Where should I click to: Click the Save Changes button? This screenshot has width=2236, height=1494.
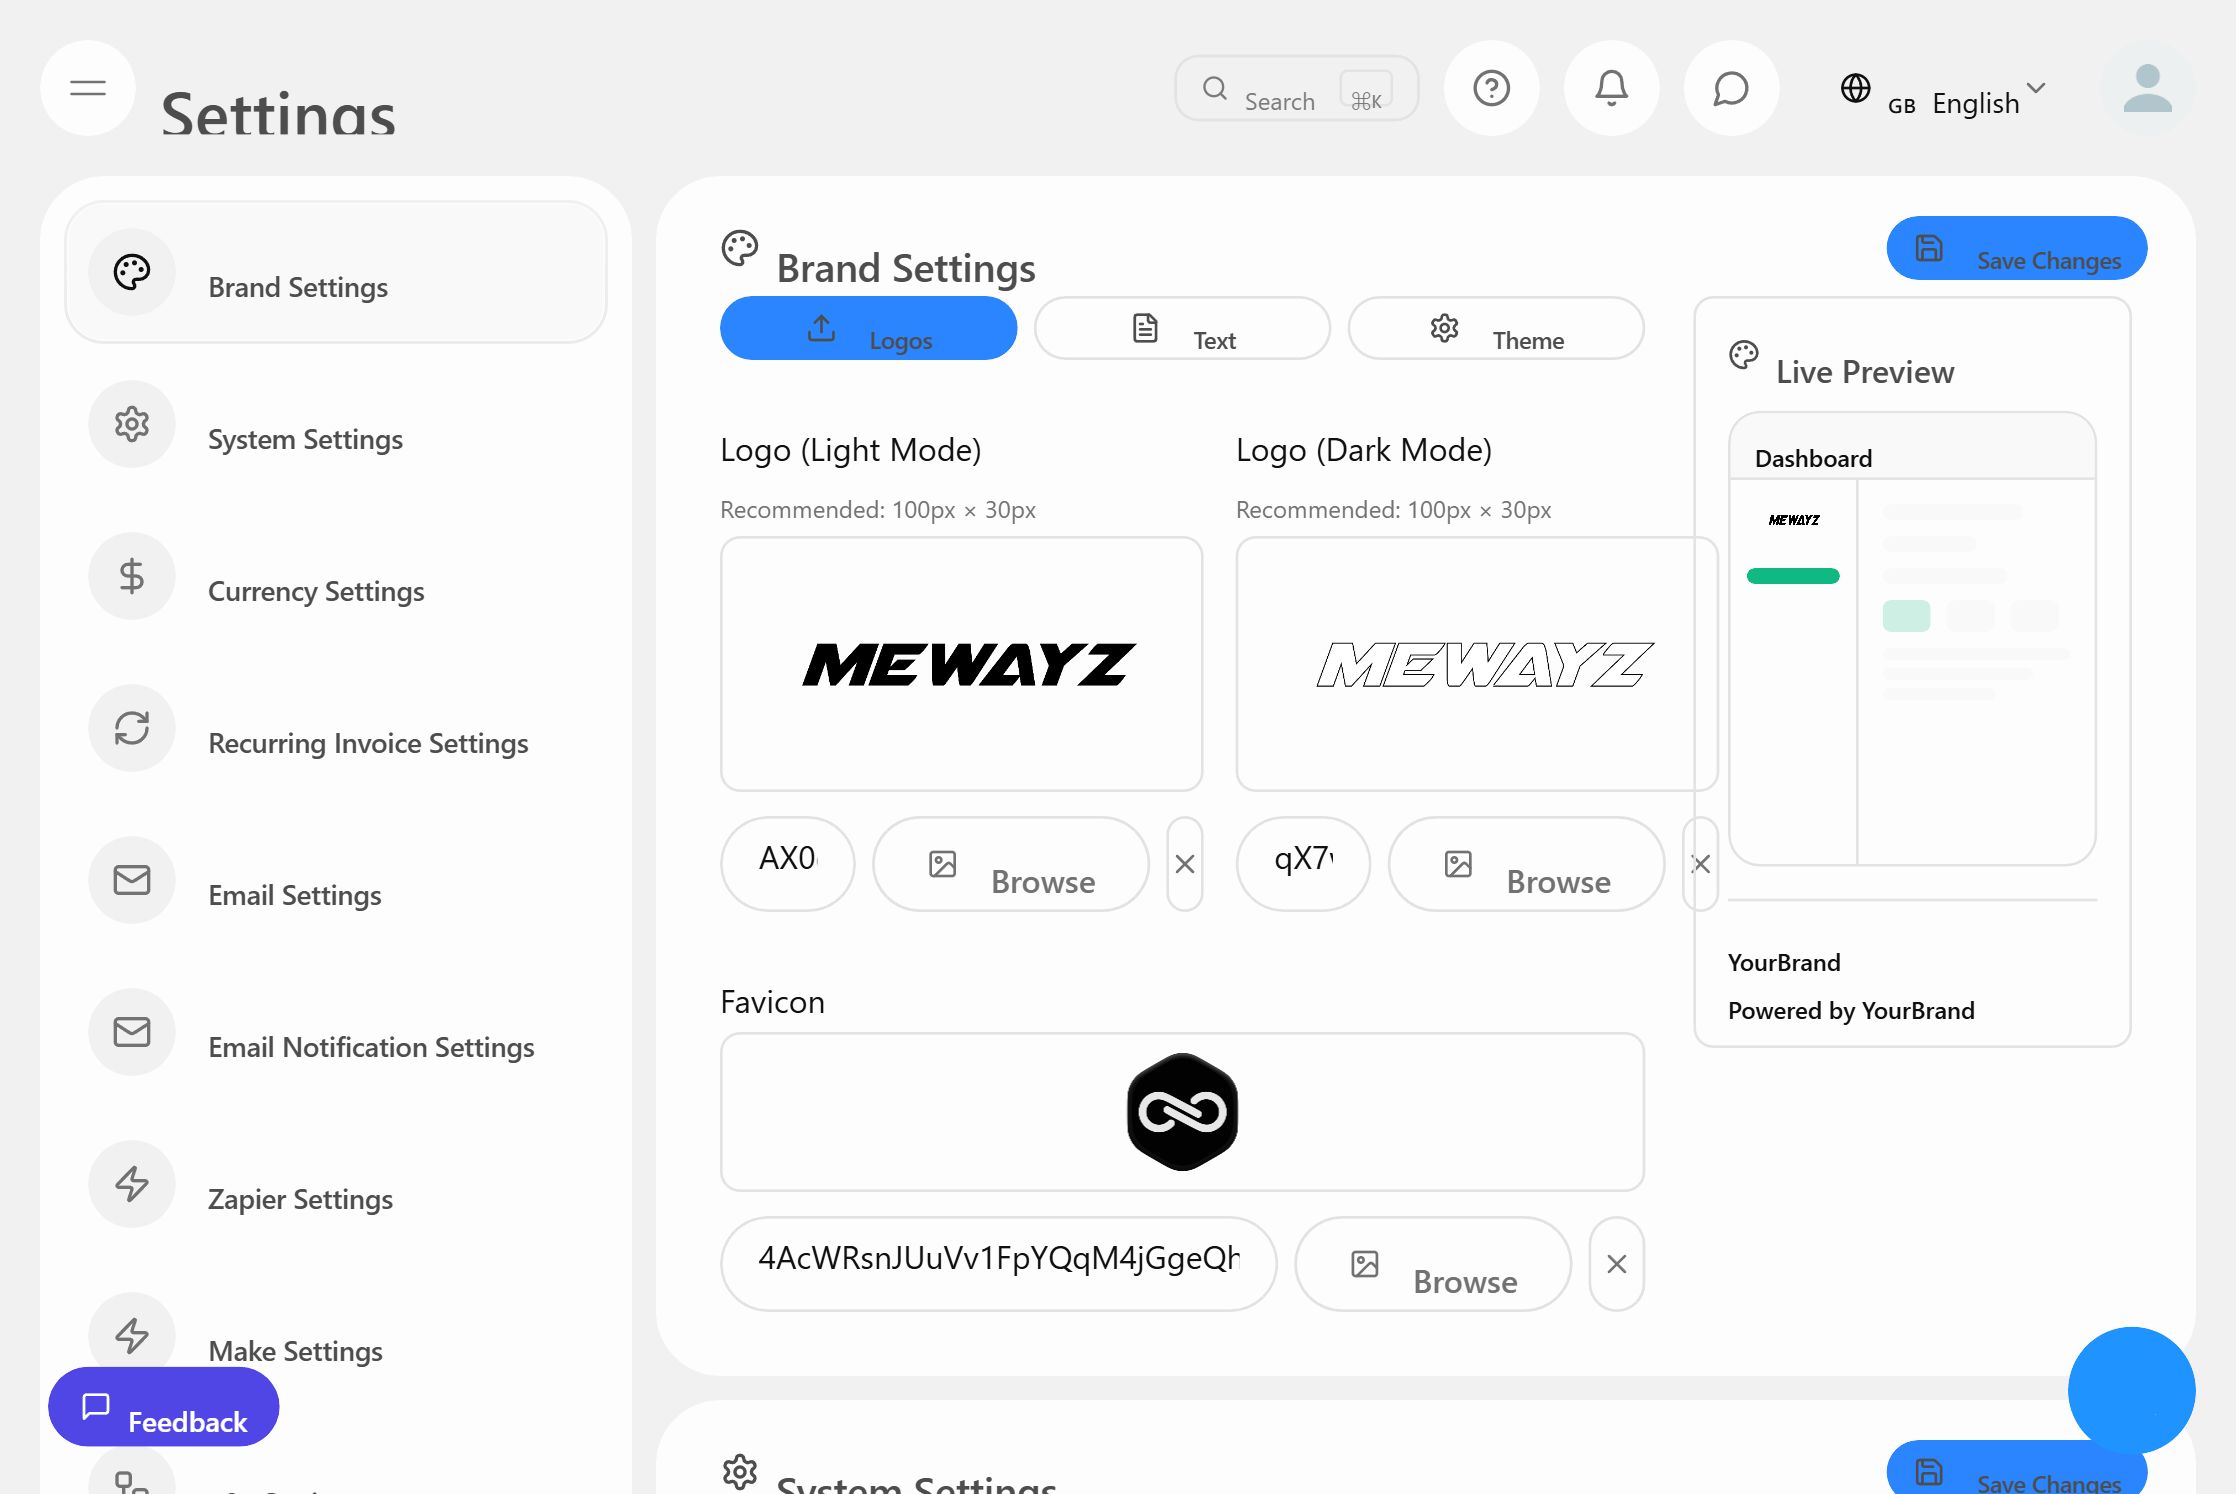click(2016, 248)
